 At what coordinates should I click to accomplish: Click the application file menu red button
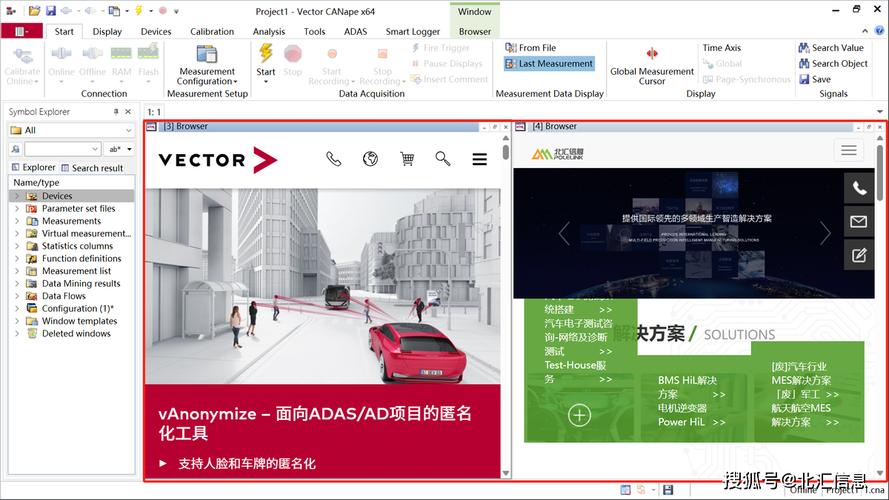point(22,32)
